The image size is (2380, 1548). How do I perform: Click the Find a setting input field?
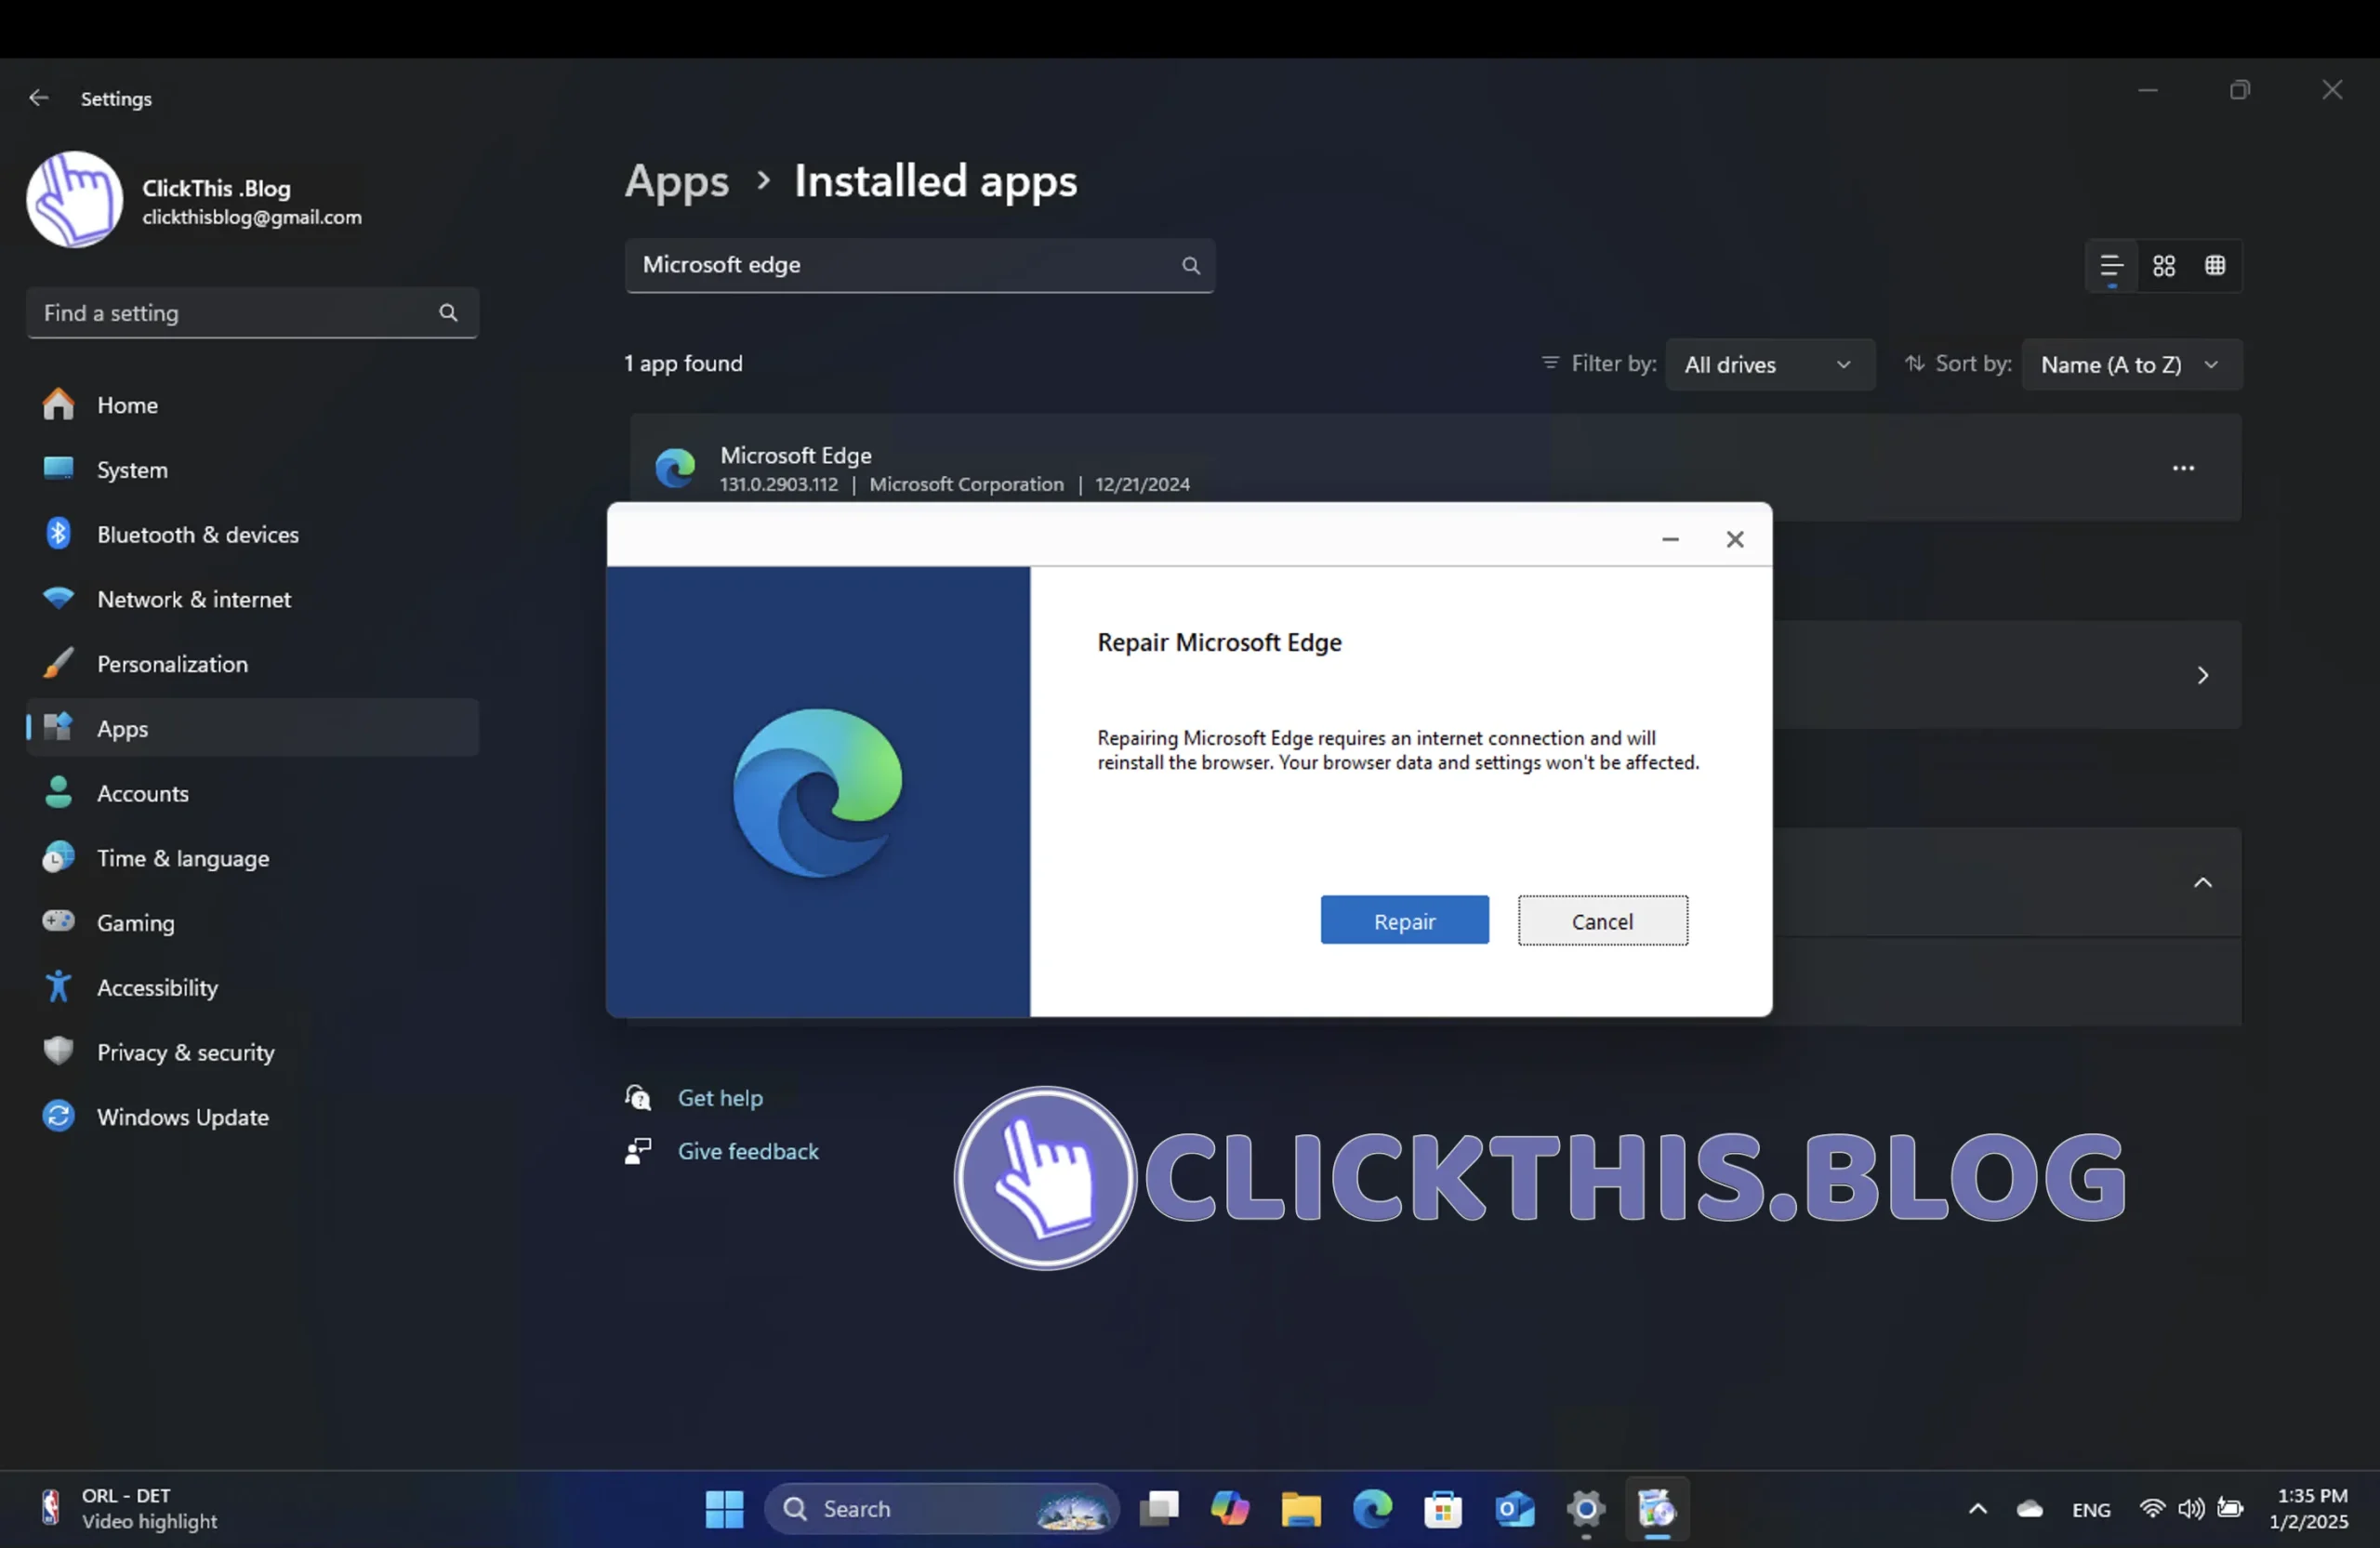[252, 313]
